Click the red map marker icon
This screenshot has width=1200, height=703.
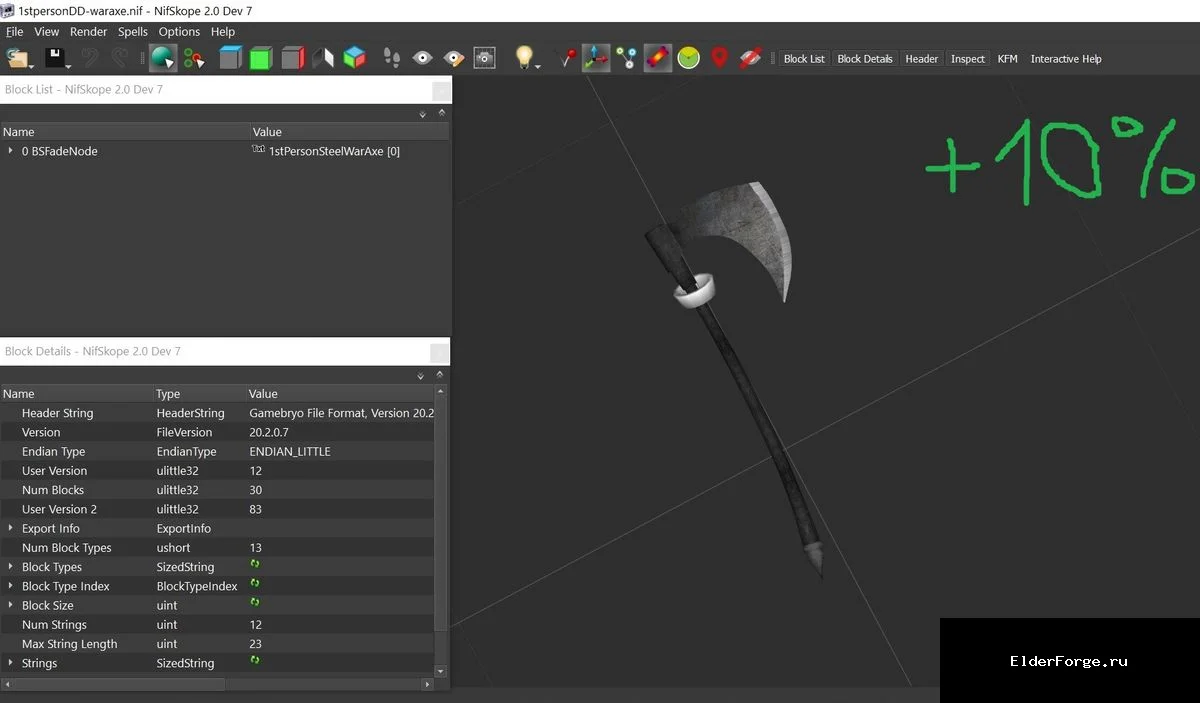719,58
